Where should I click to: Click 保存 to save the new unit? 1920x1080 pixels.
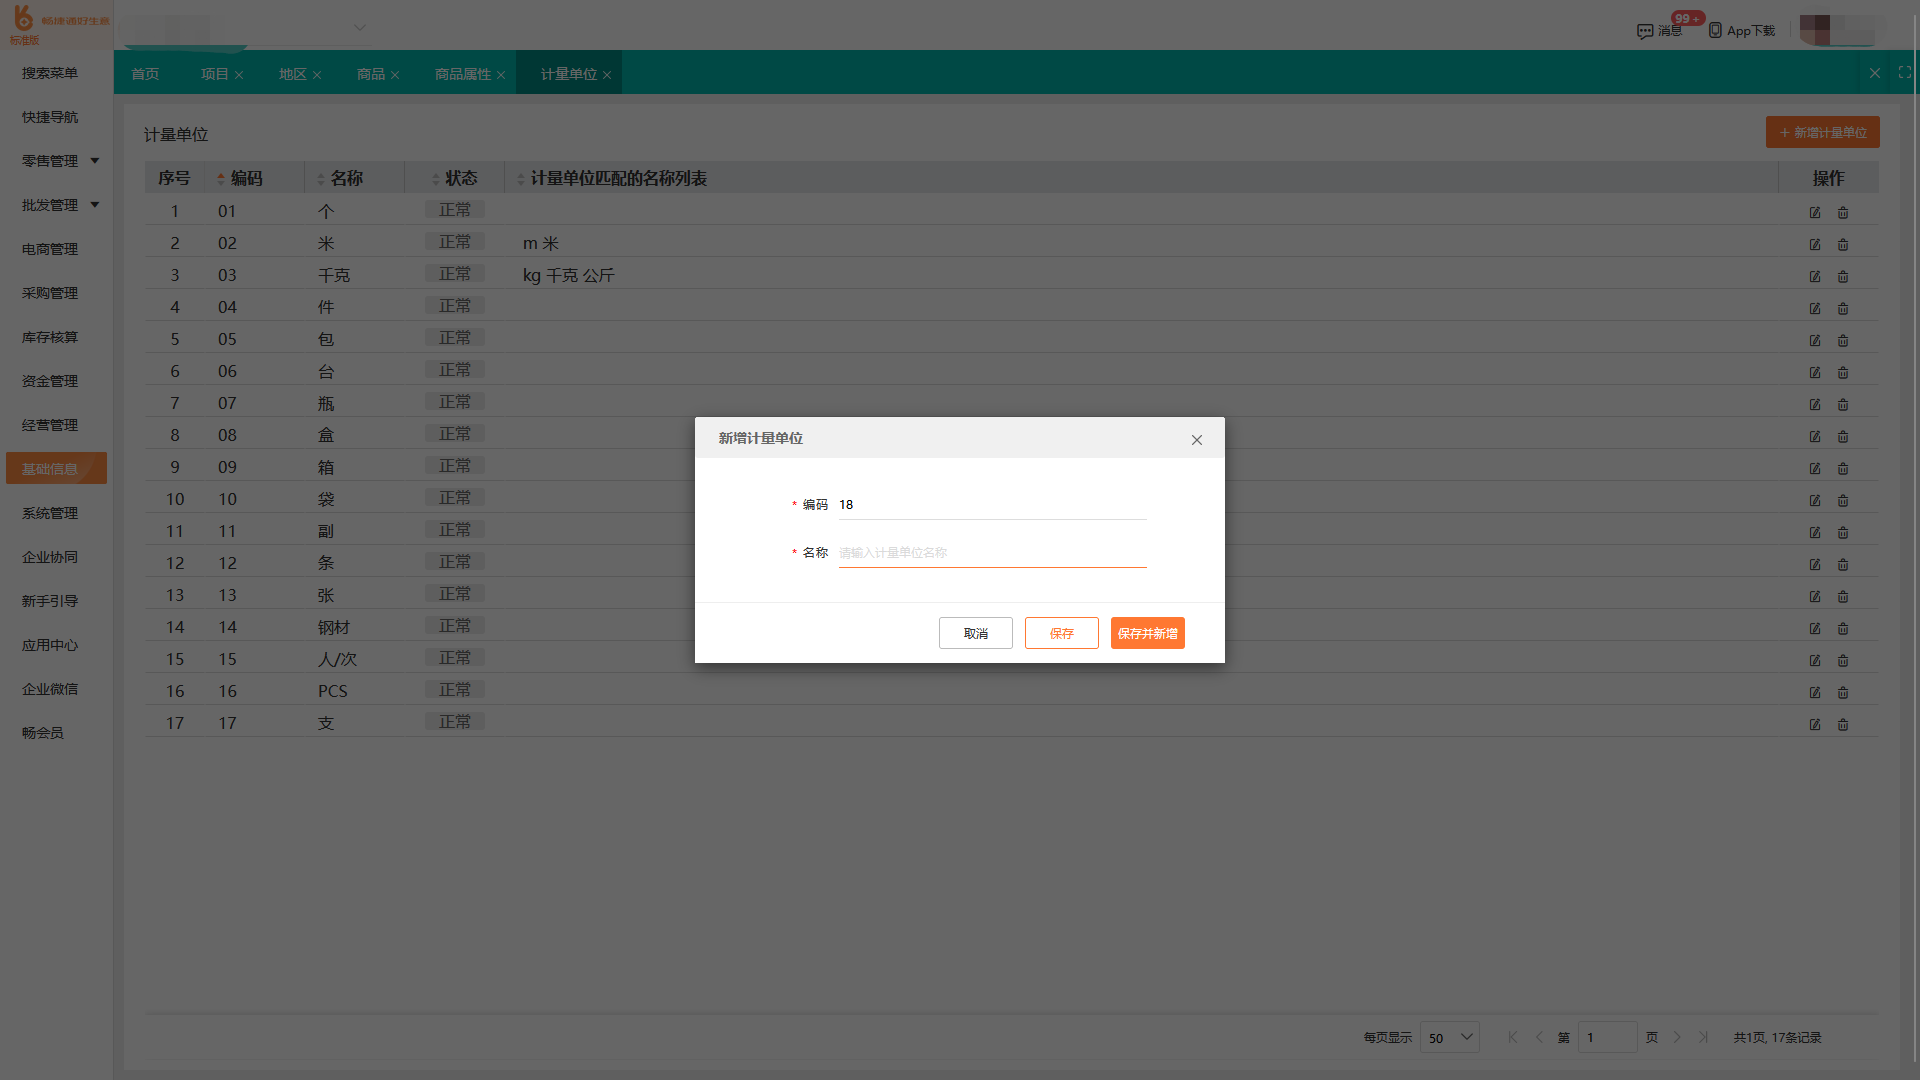click(1062, 633)
